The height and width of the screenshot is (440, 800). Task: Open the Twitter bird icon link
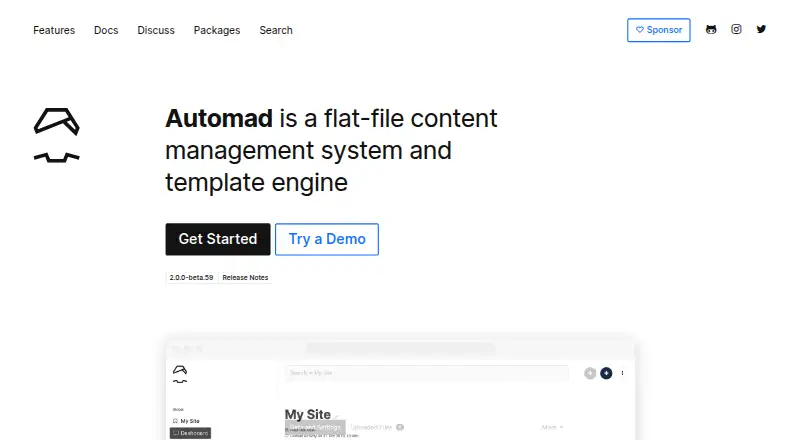click(761, 29)
